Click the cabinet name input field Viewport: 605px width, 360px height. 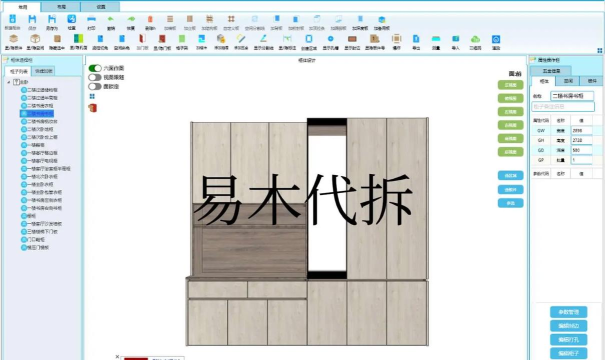click(x=572, y=96)
